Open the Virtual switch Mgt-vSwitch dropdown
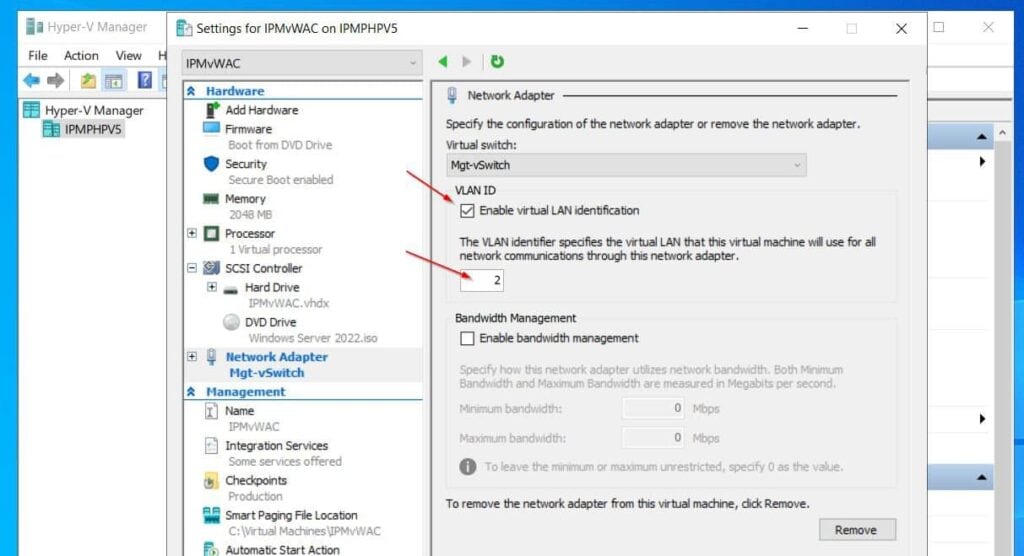The width and height of the screenshot is (1024, 556). [626, 165]
